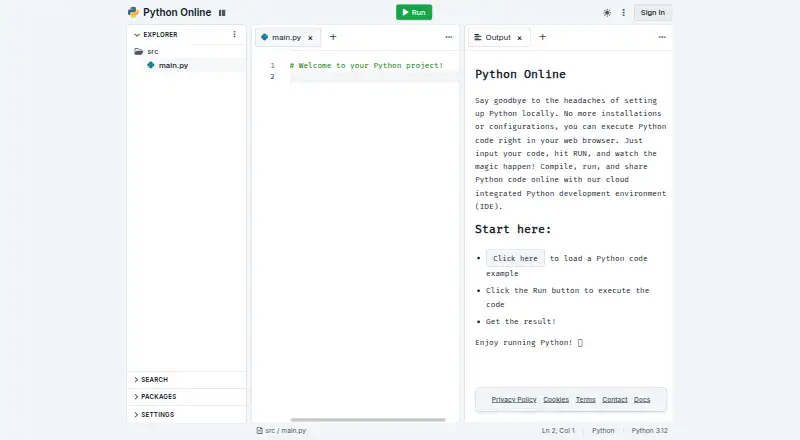Close the main.py tab

(310, 38)
